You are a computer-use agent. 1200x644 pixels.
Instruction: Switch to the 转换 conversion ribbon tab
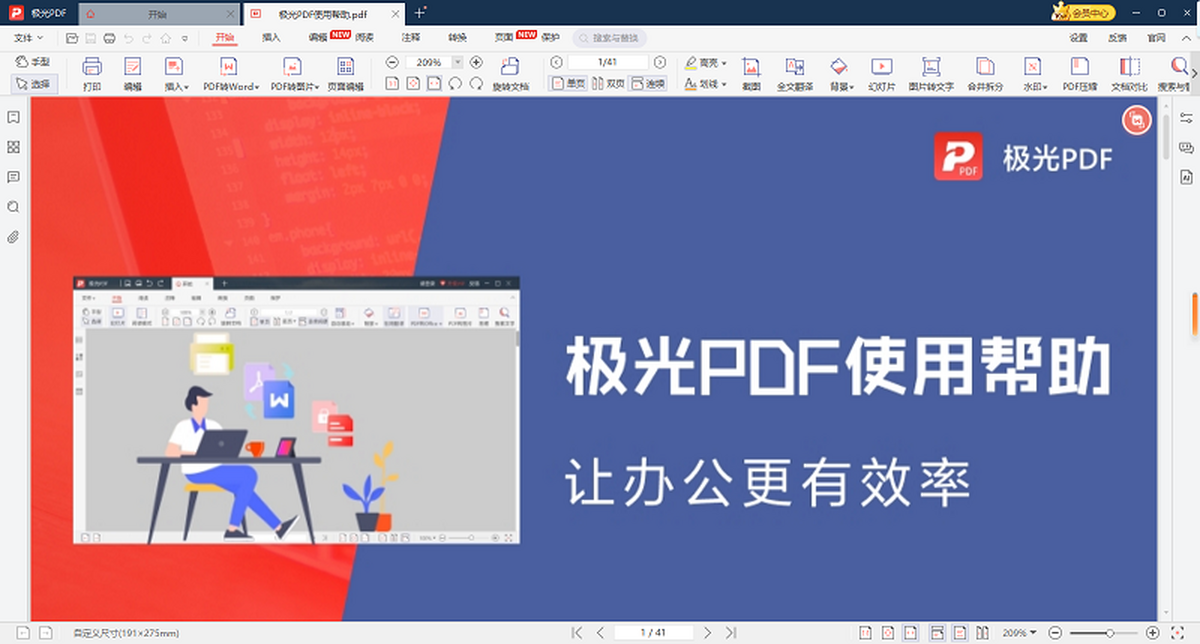coord(458,36)
